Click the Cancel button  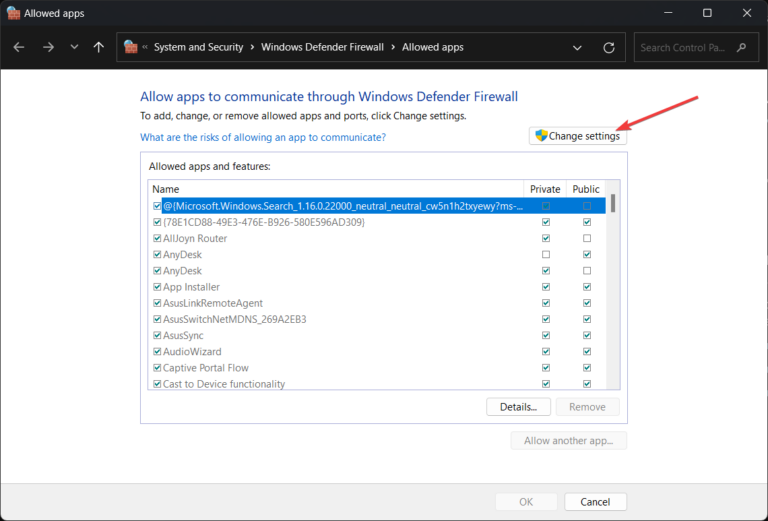point(595,502)
